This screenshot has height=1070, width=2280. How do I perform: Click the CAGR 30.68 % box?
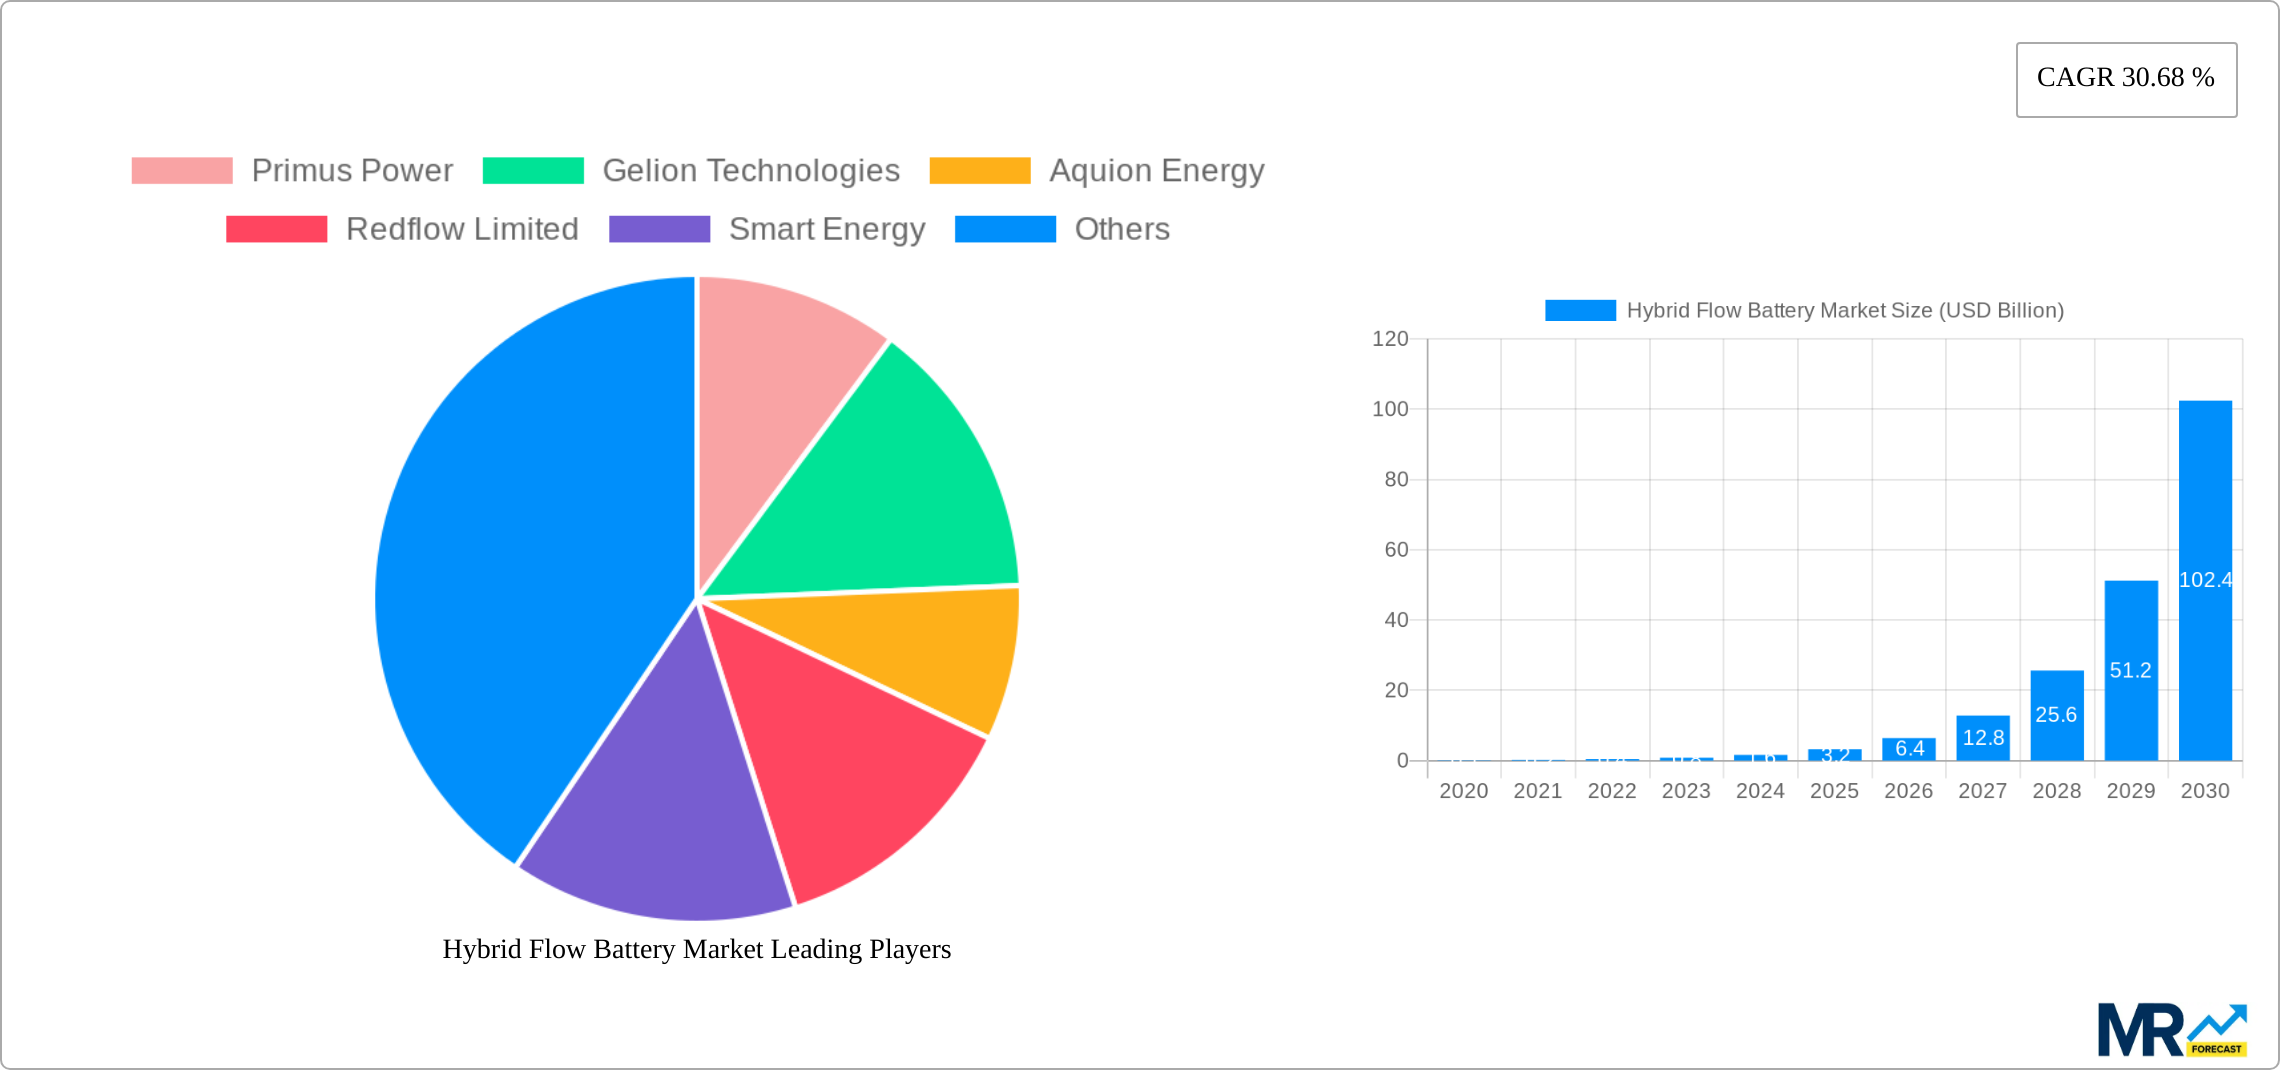[x=2125, y=78]
